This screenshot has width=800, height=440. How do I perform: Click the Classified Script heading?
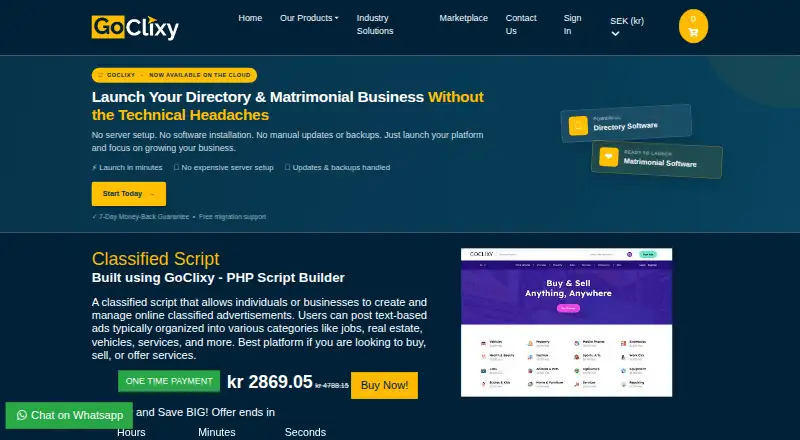point(156,259)
